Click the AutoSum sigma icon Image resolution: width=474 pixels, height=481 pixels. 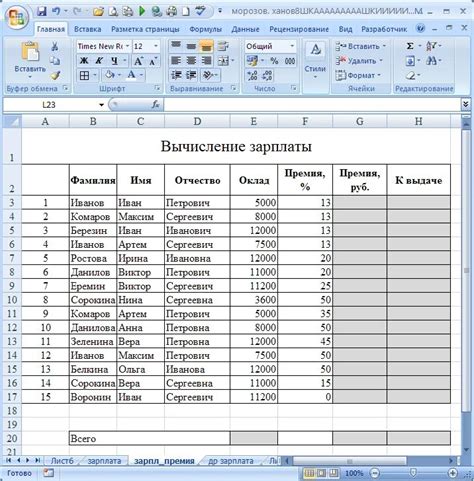(x=410, y=46)
